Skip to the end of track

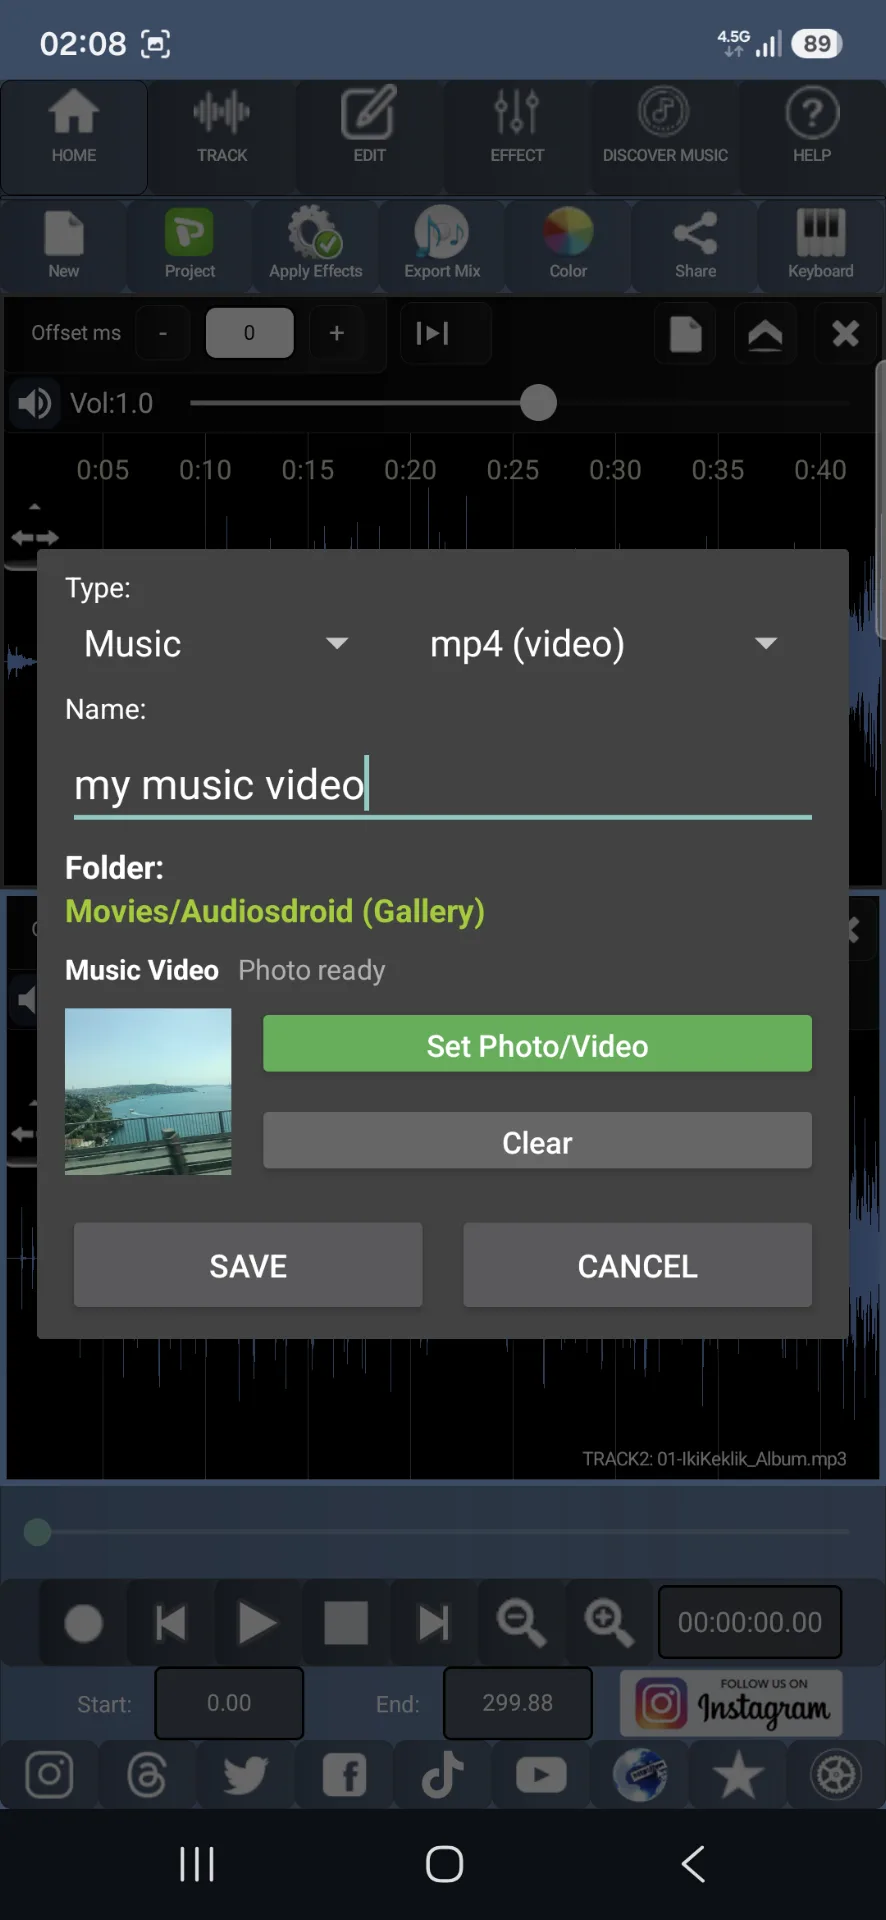(x=433, y=1623)
